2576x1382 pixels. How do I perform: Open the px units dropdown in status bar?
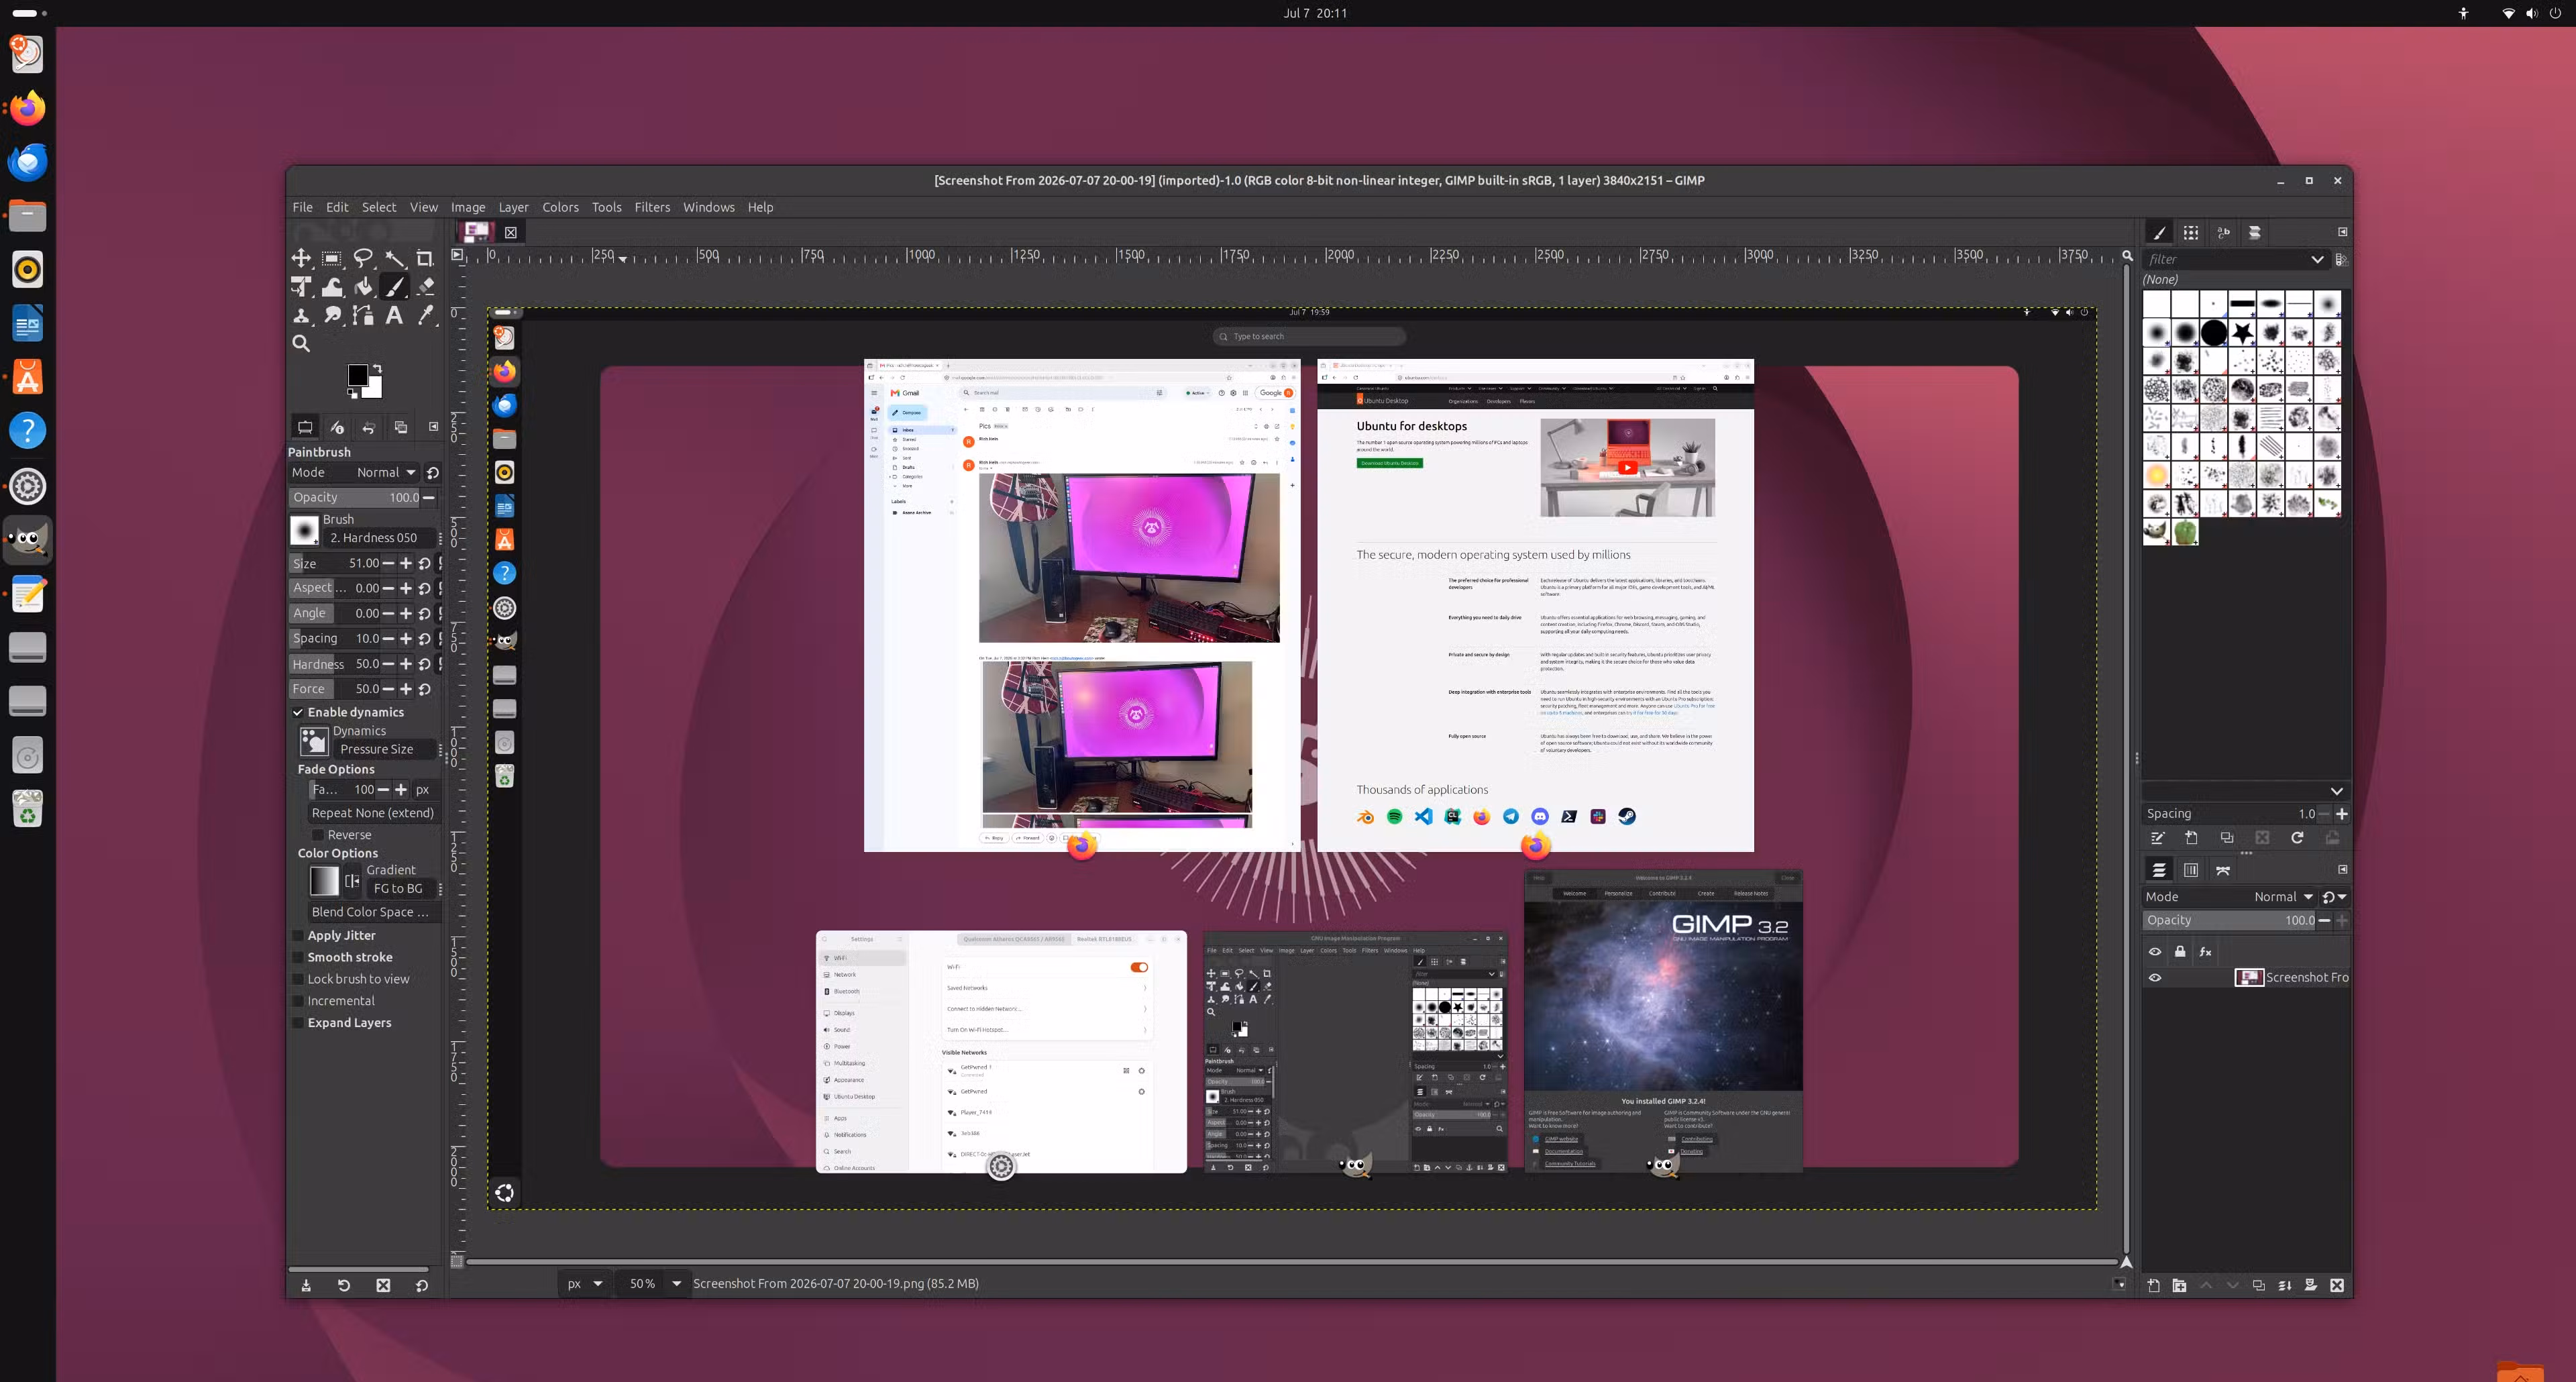pyautogui.click(x=584, y=1283)
